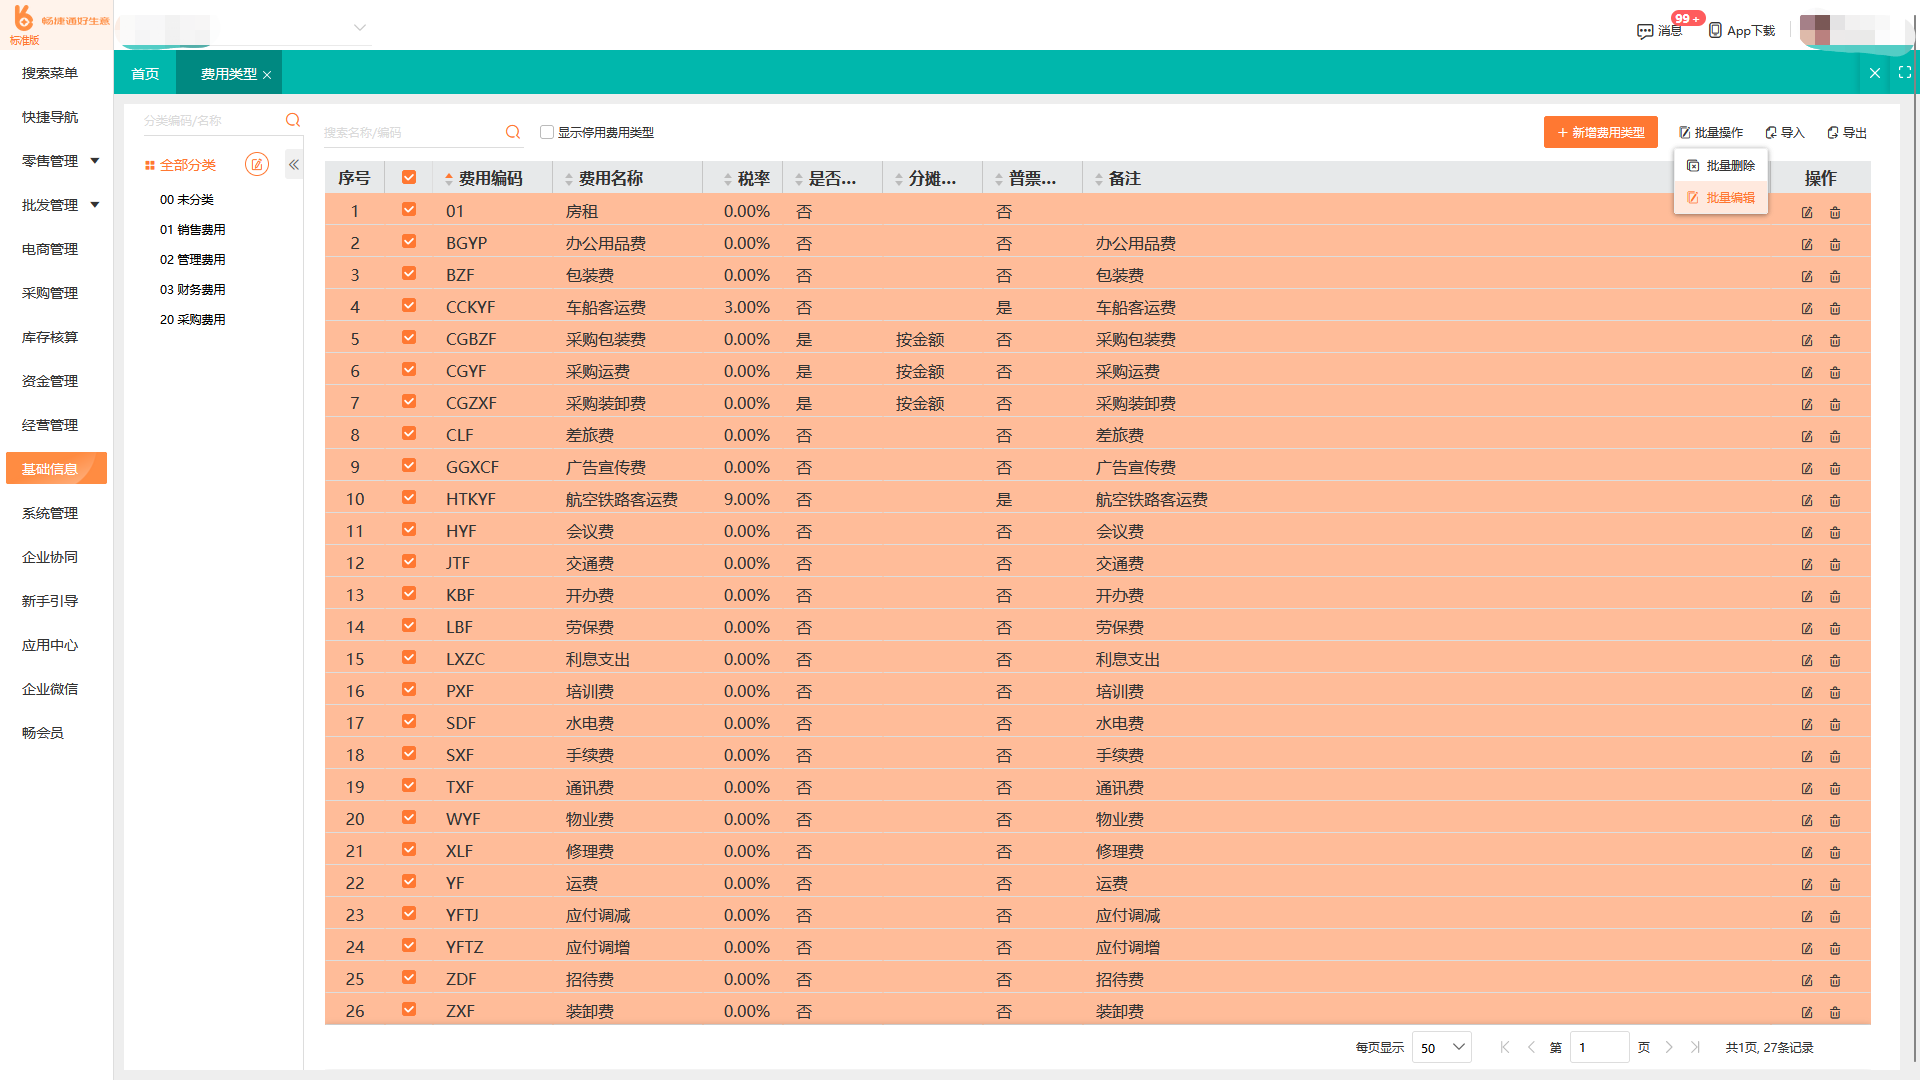This screenshot has width=1920, height=1080.
Task: Click the delete trash icon for row 26
Action: click(1836, 1010)
